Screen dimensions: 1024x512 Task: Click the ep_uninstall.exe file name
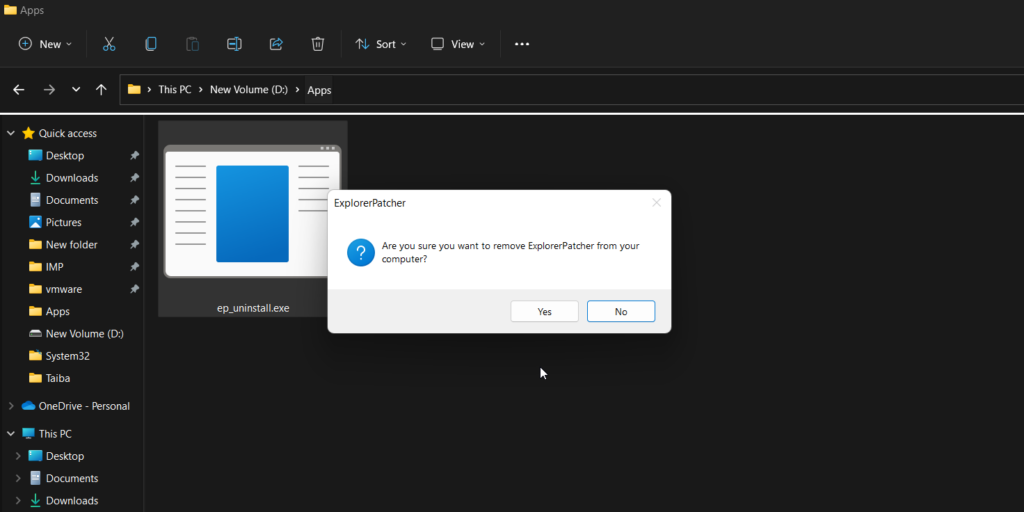click(253, 308)
